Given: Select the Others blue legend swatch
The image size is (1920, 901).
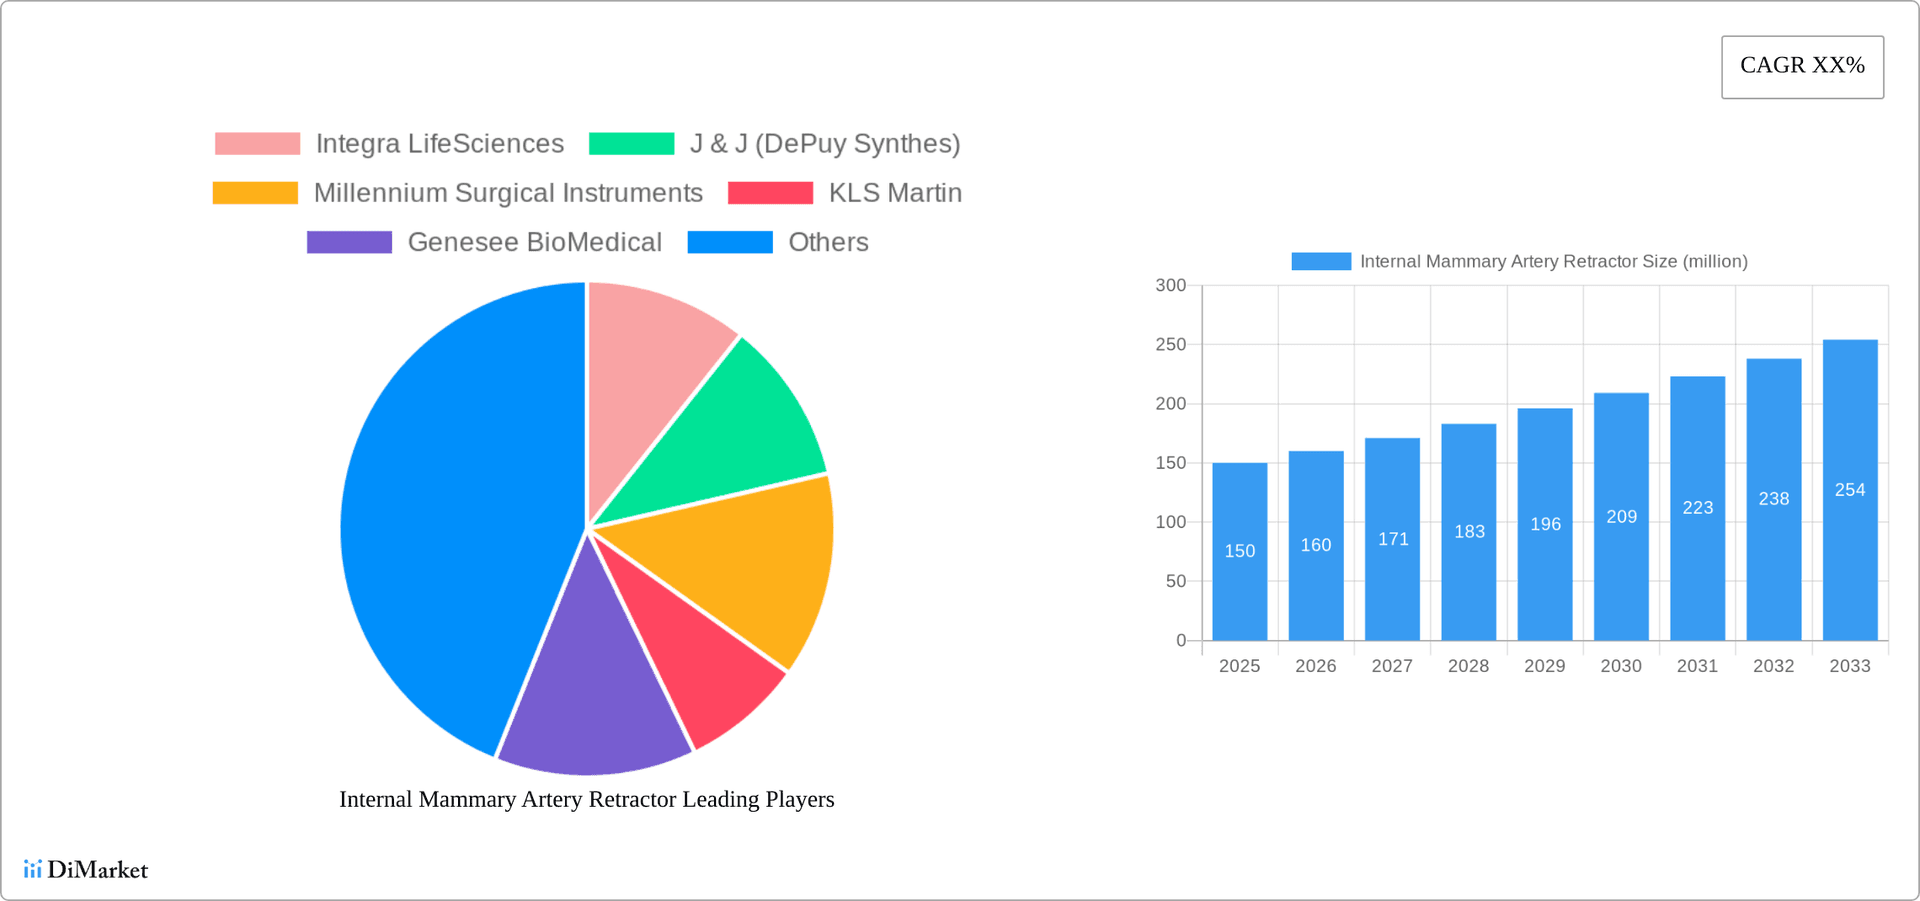Looking at the screenshot, I should pos(730,241).
